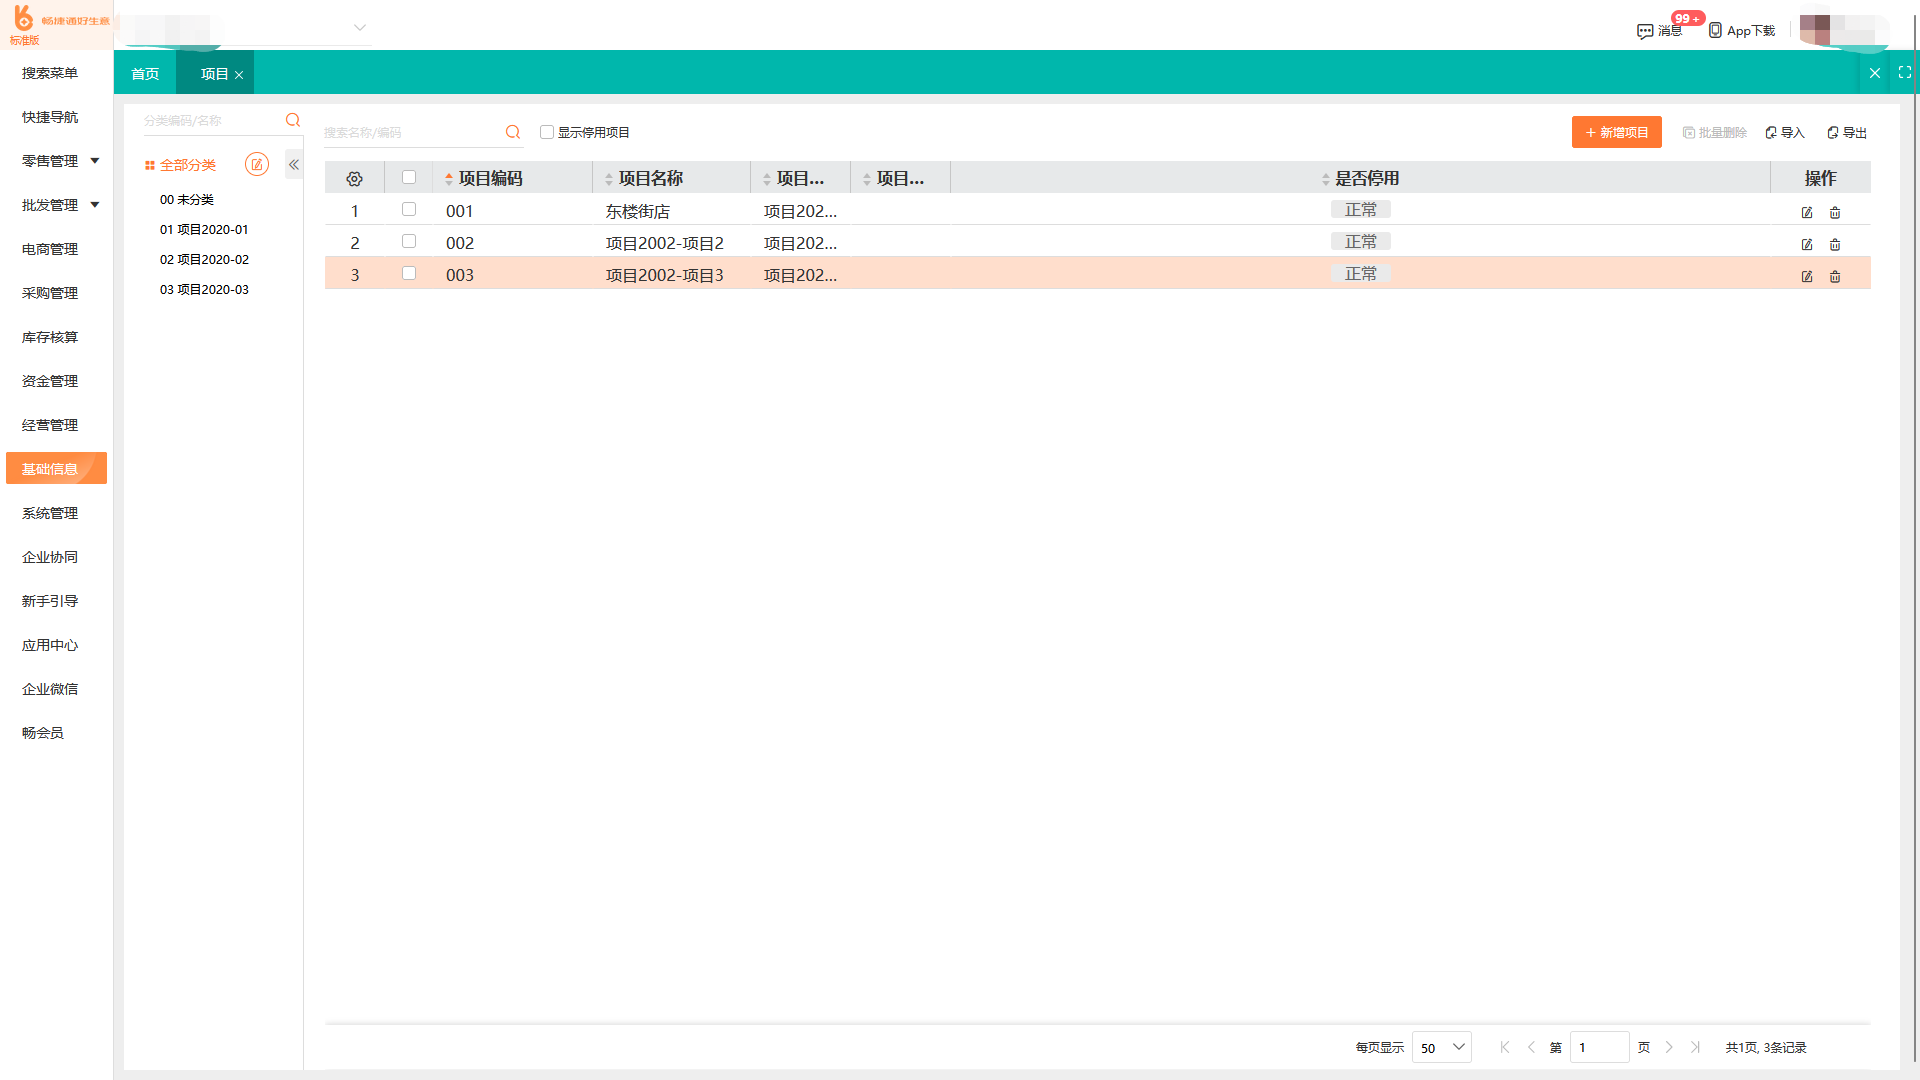The image size is (1920, 1080).
Task: Click the delete icon for project 002
Action: (x=1836, y=243)
